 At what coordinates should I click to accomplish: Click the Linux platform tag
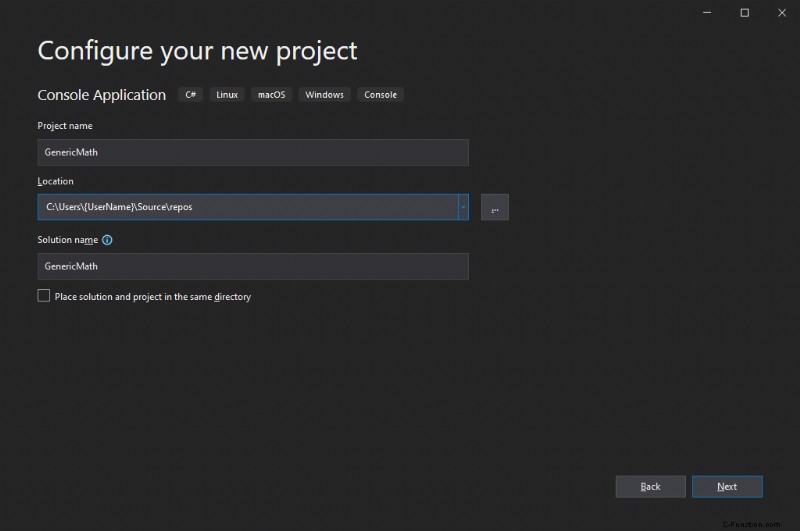[x=227, y=95]
